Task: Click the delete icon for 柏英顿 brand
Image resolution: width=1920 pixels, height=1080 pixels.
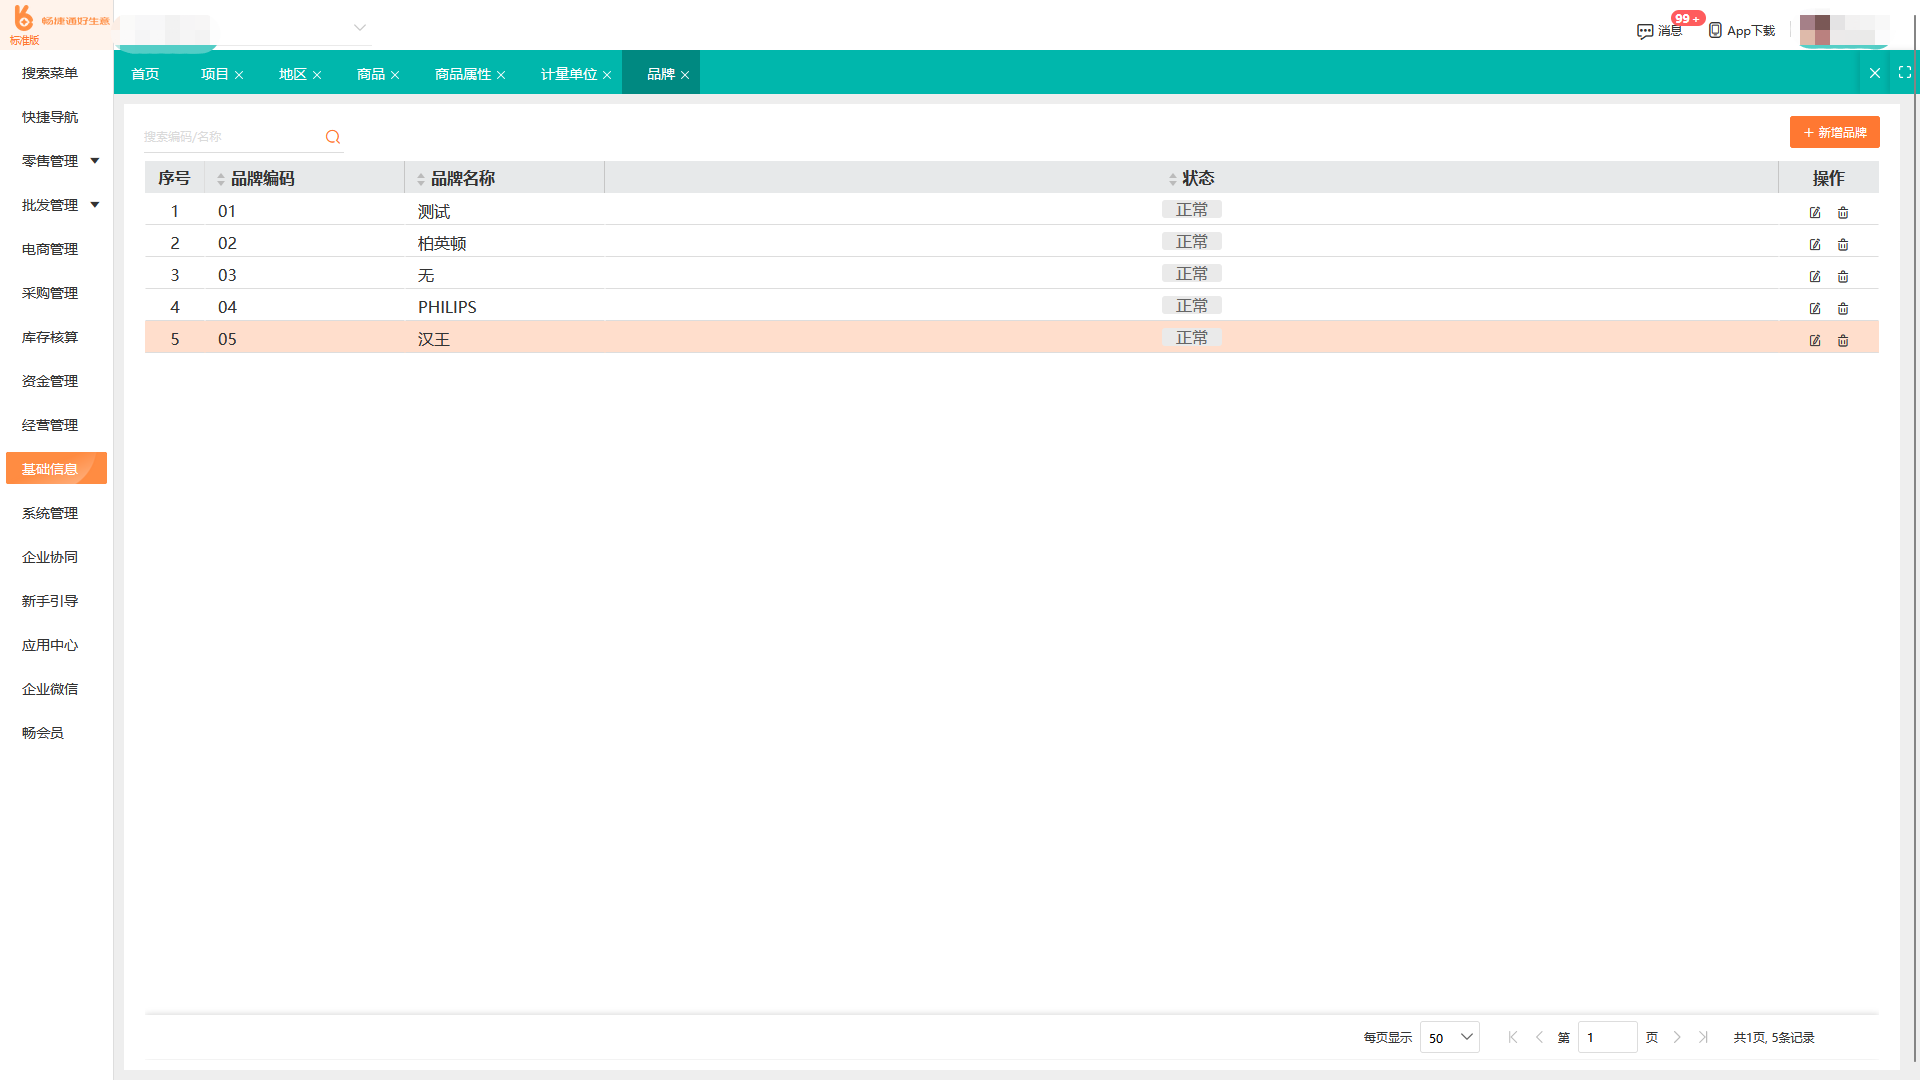Action: click(1844, 243)
